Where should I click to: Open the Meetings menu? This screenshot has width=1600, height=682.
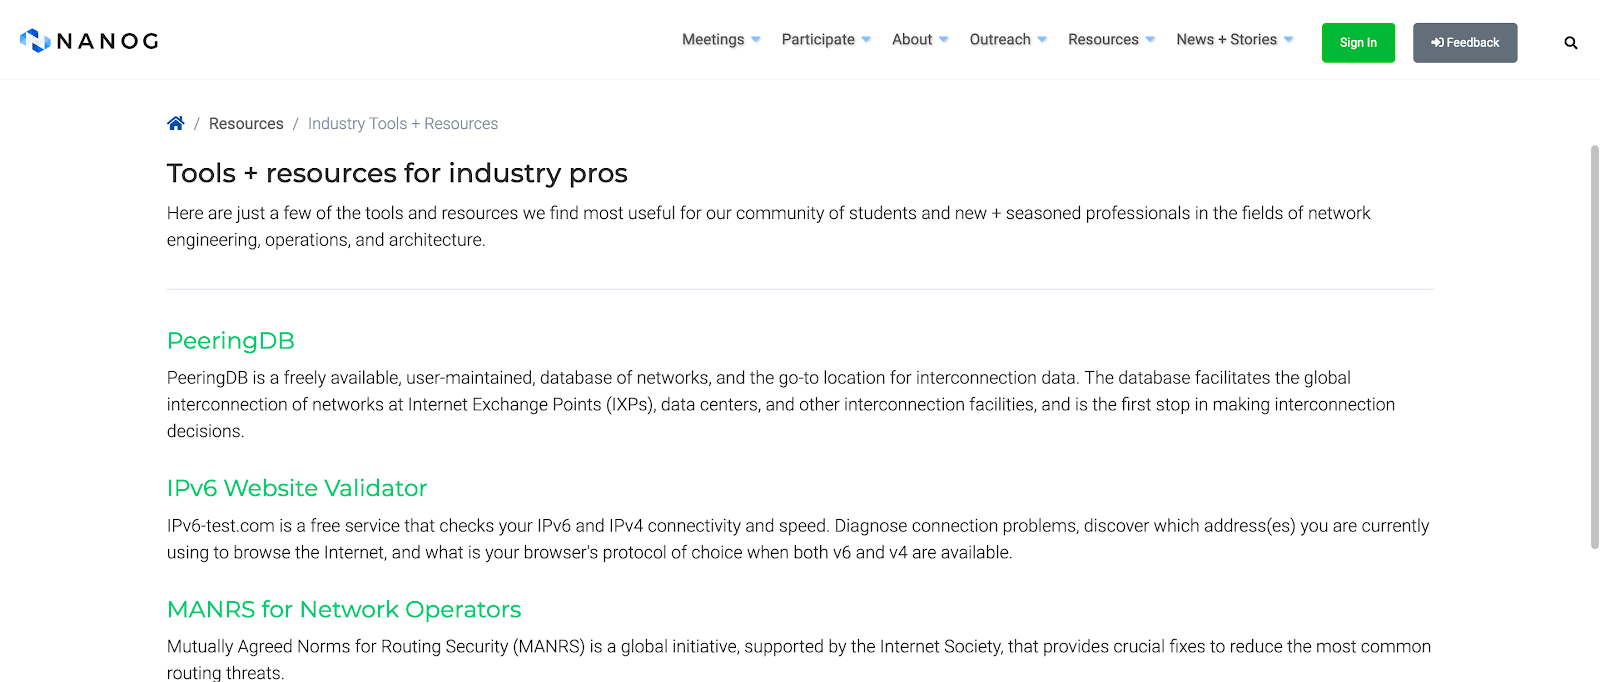(x=712, y=40)
